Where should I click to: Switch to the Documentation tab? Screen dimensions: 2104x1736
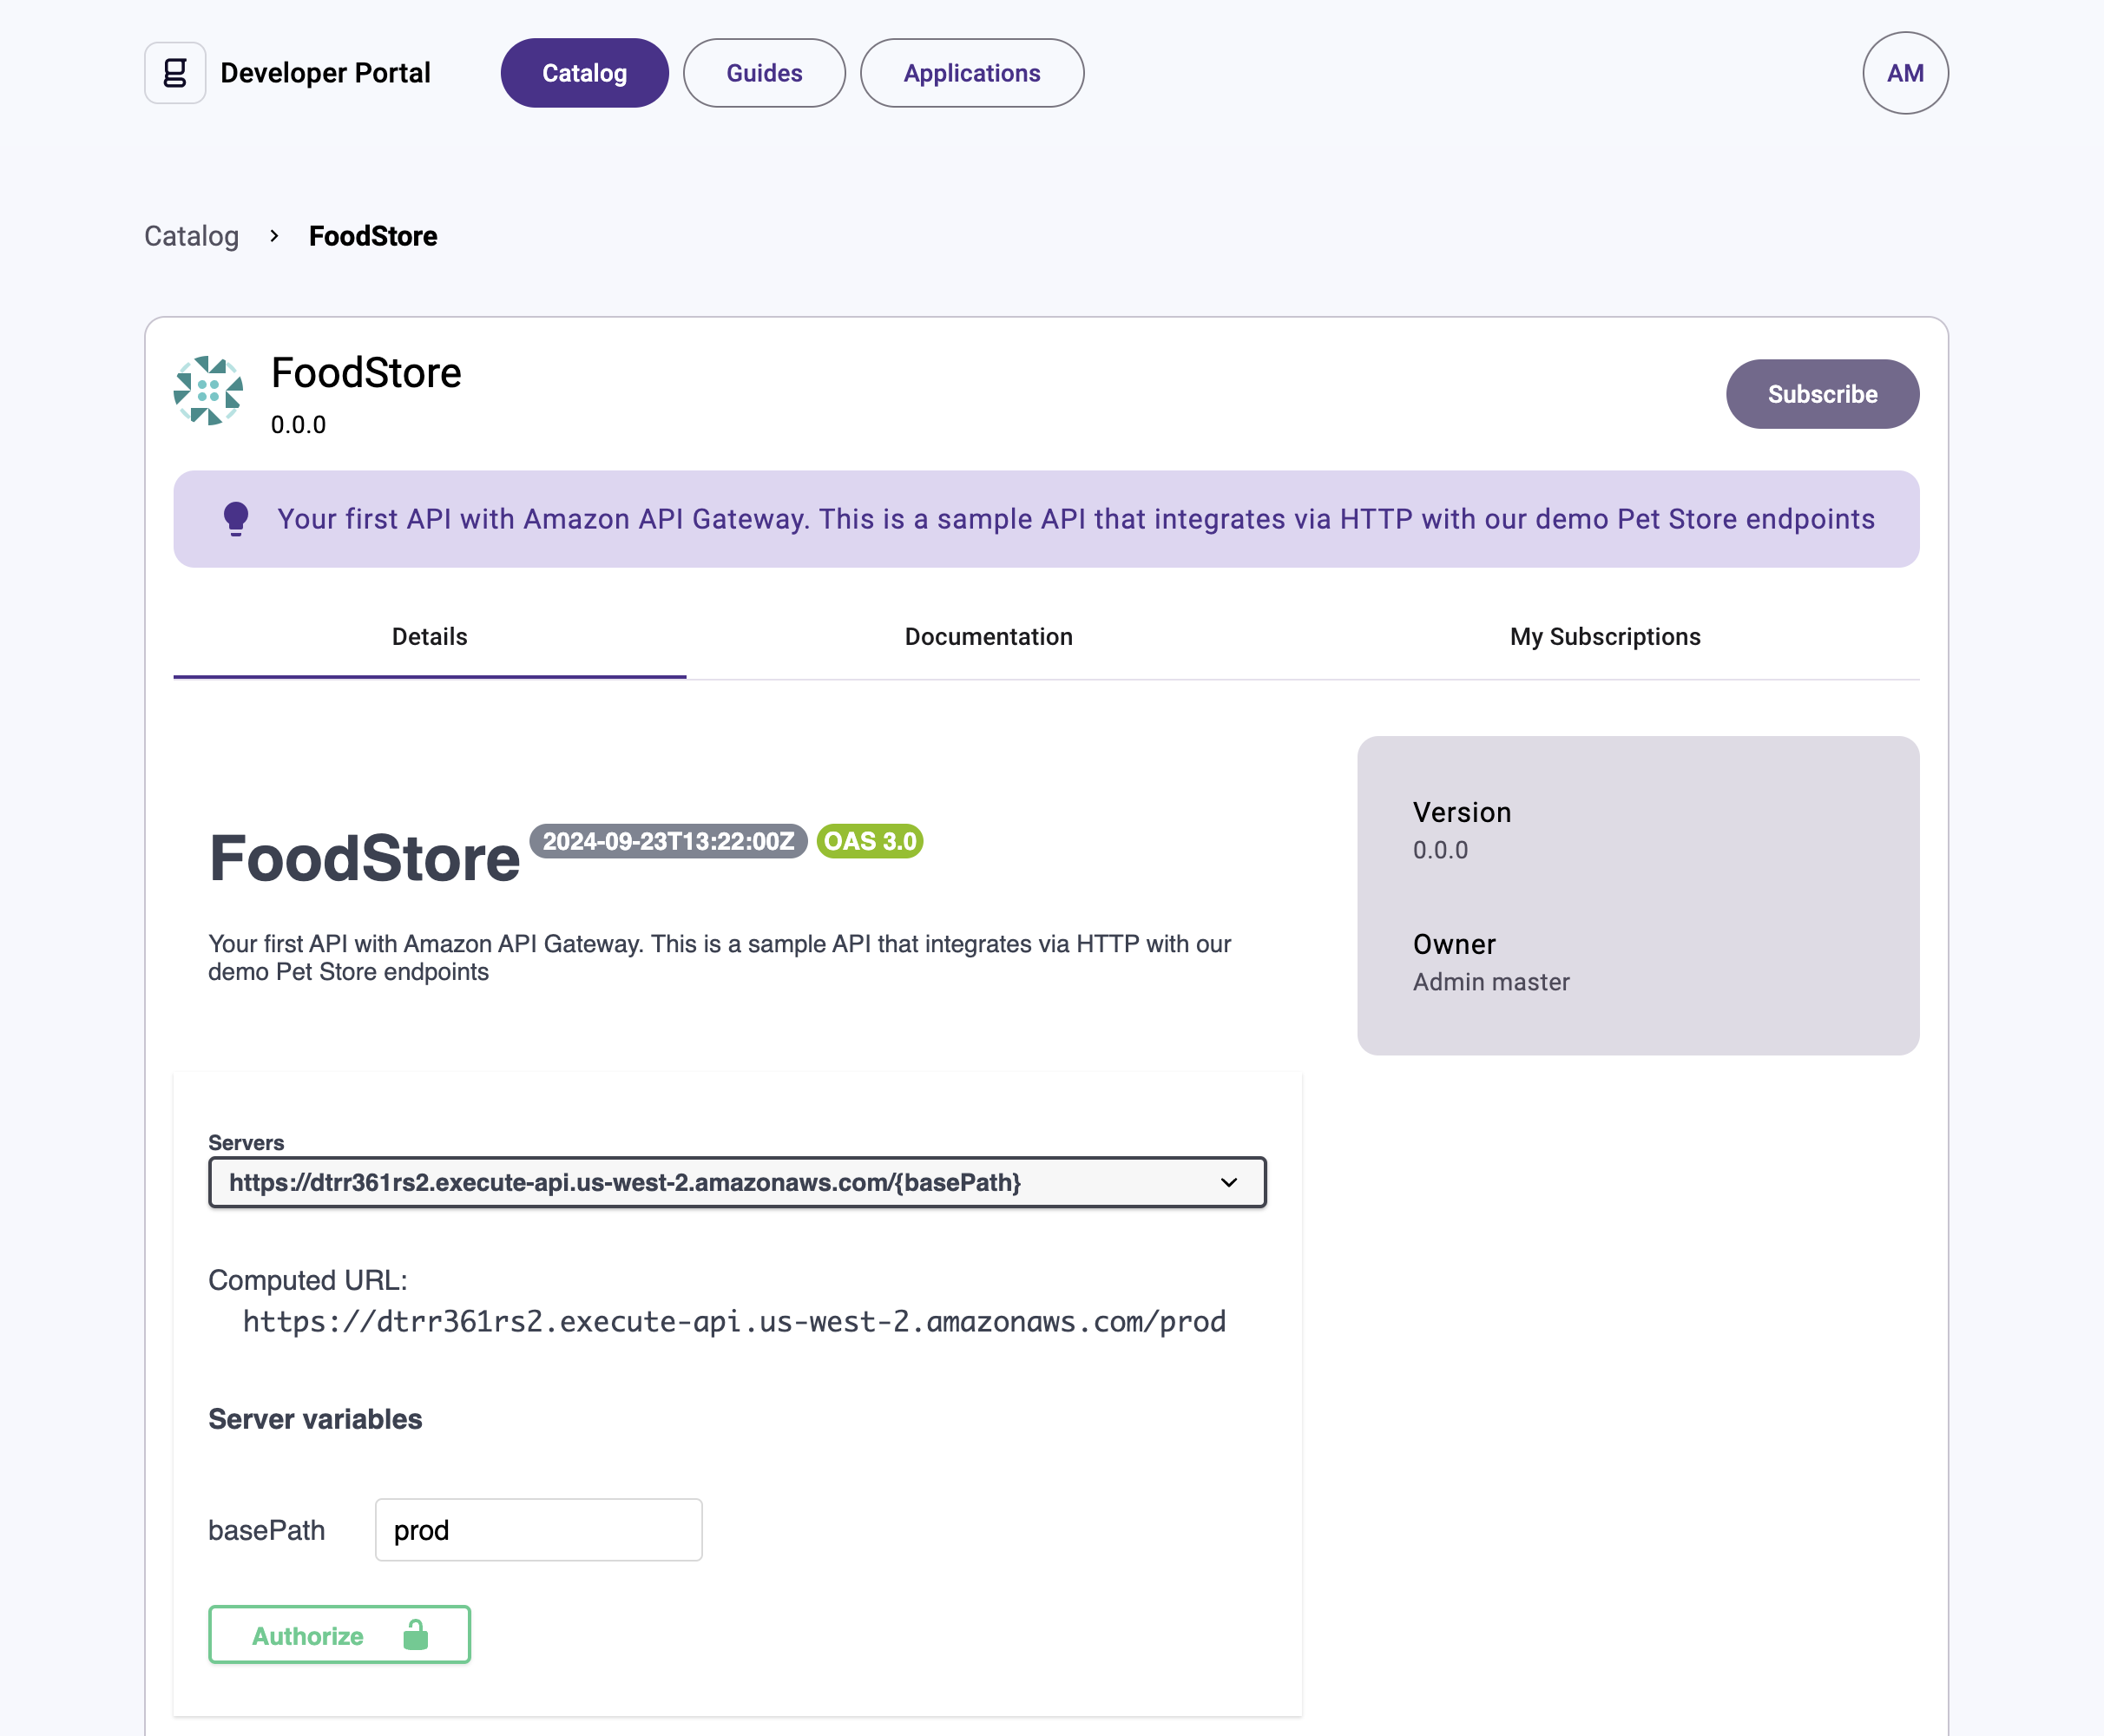(988, 636)
